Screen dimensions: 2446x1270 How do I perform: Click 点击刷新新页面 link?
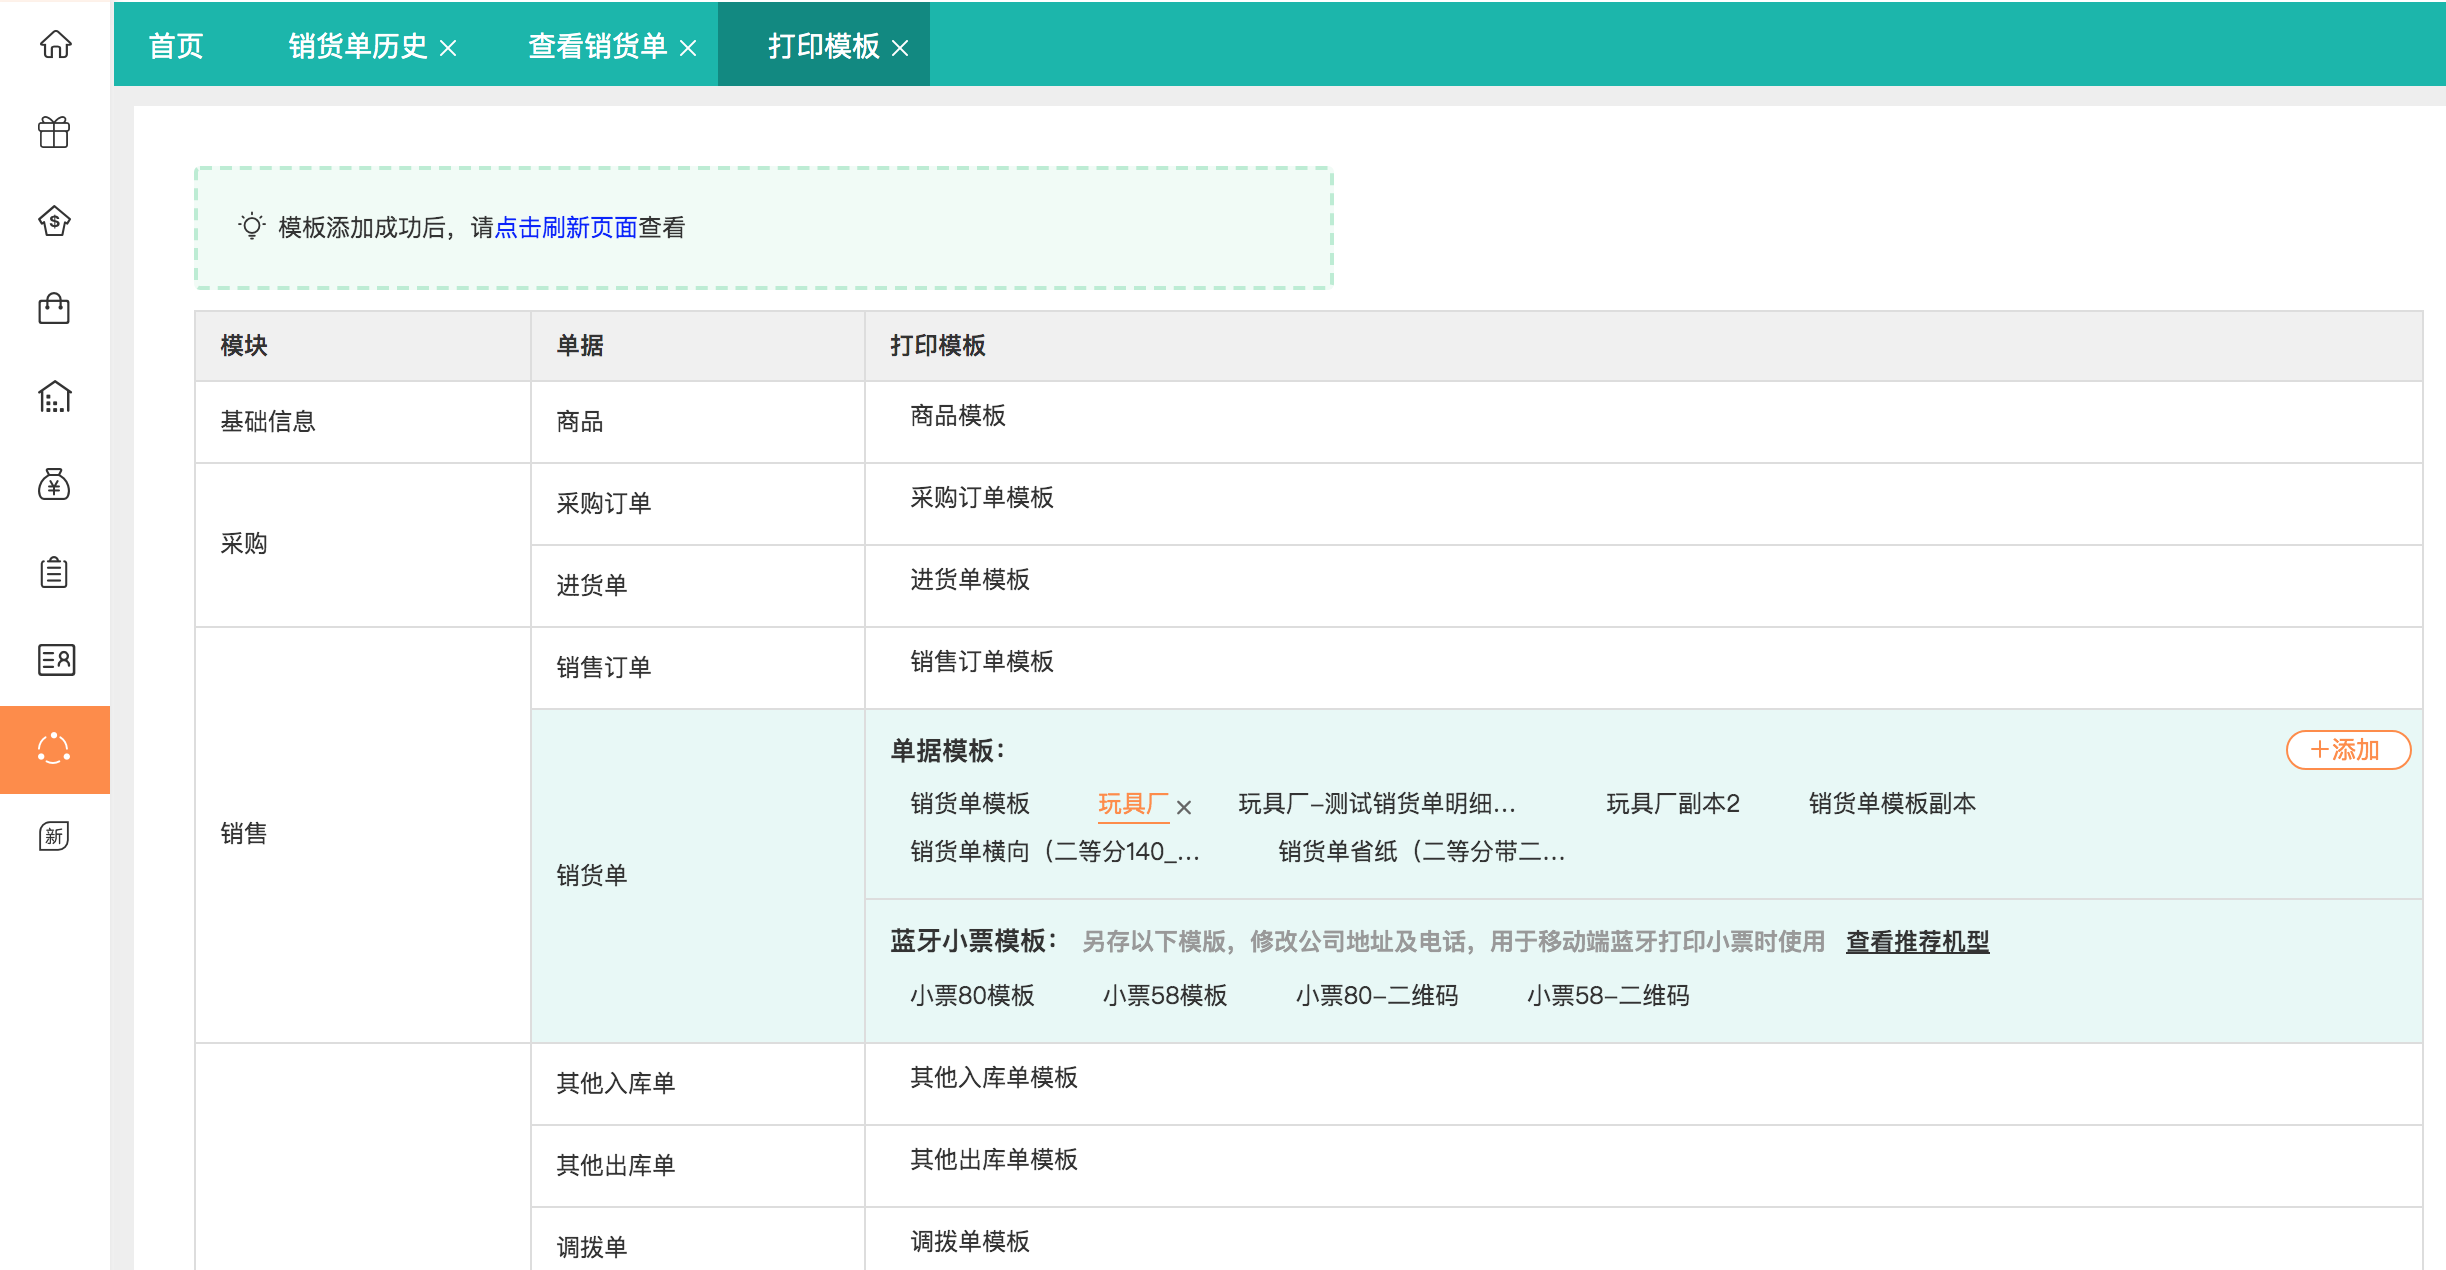tap(568, 226)
